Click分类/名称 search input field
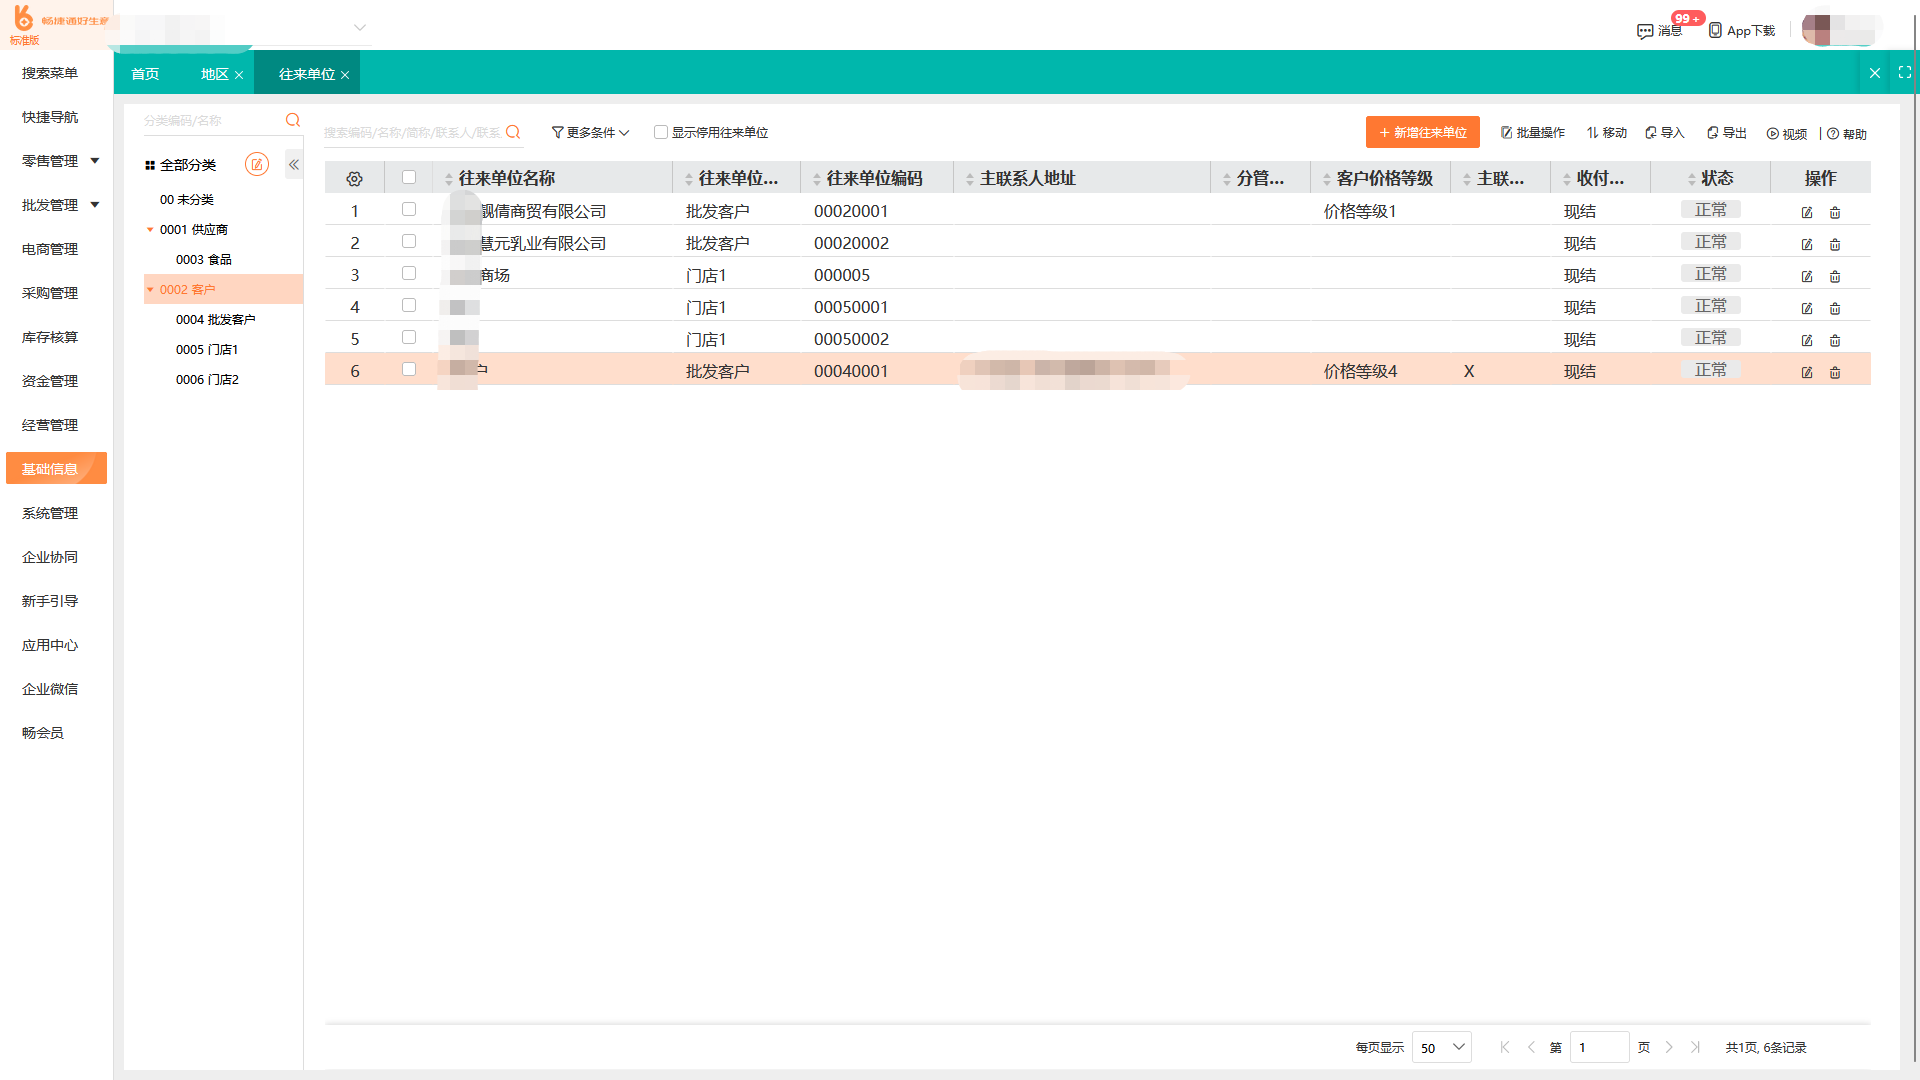Viewport: 1920px width, 1080px height. coord(204,120)
